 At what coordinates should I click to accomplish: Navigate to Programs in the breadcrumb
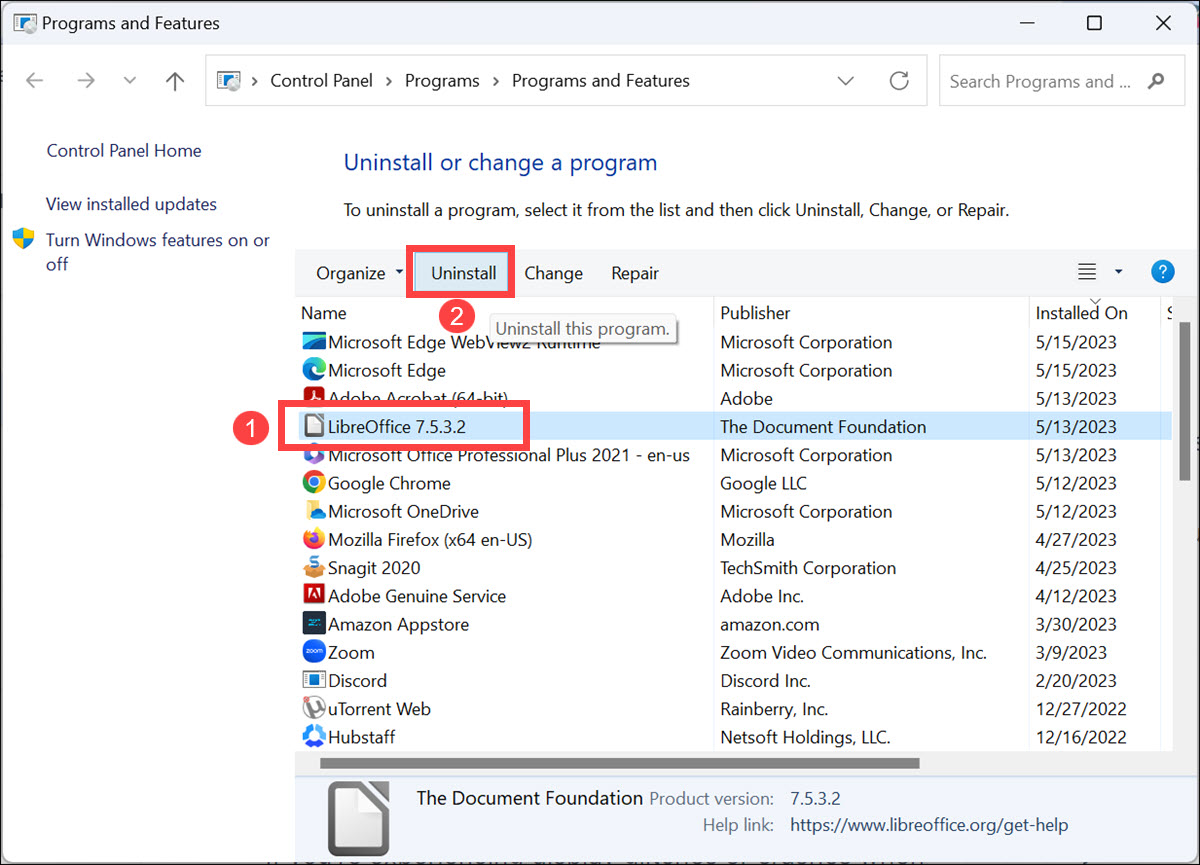pyautogui.click(x=442, y=81)
